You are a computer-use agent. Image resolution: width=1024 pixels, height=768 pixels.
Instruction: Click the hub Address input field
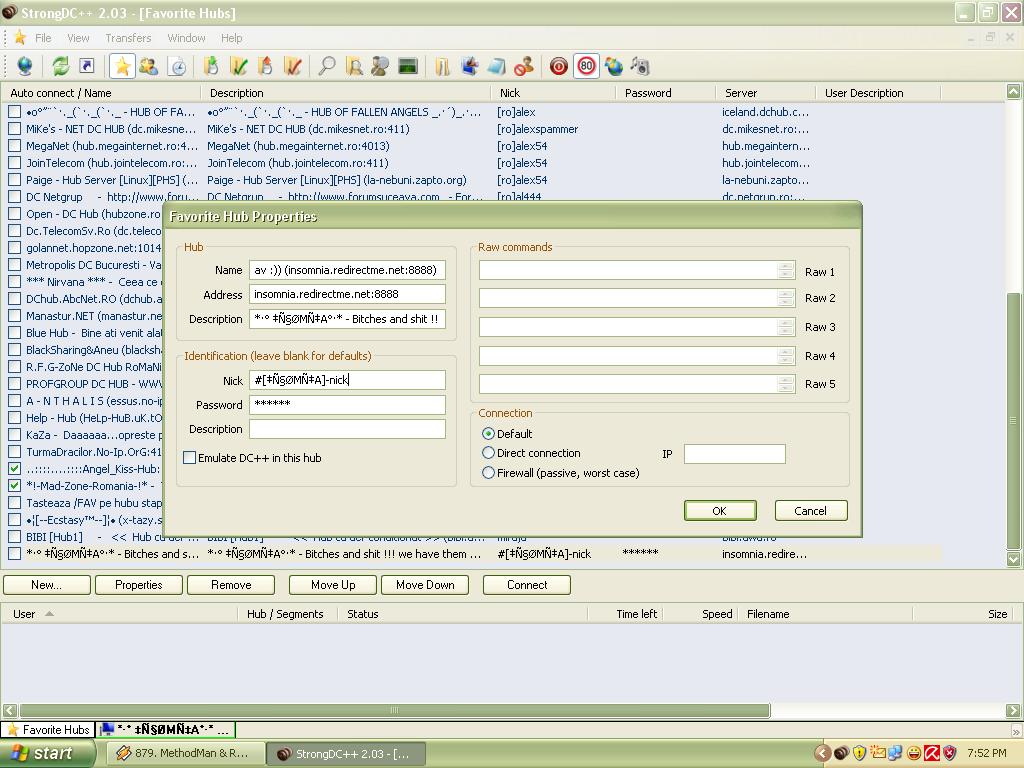pyautogui.click(x=346, y=294)
